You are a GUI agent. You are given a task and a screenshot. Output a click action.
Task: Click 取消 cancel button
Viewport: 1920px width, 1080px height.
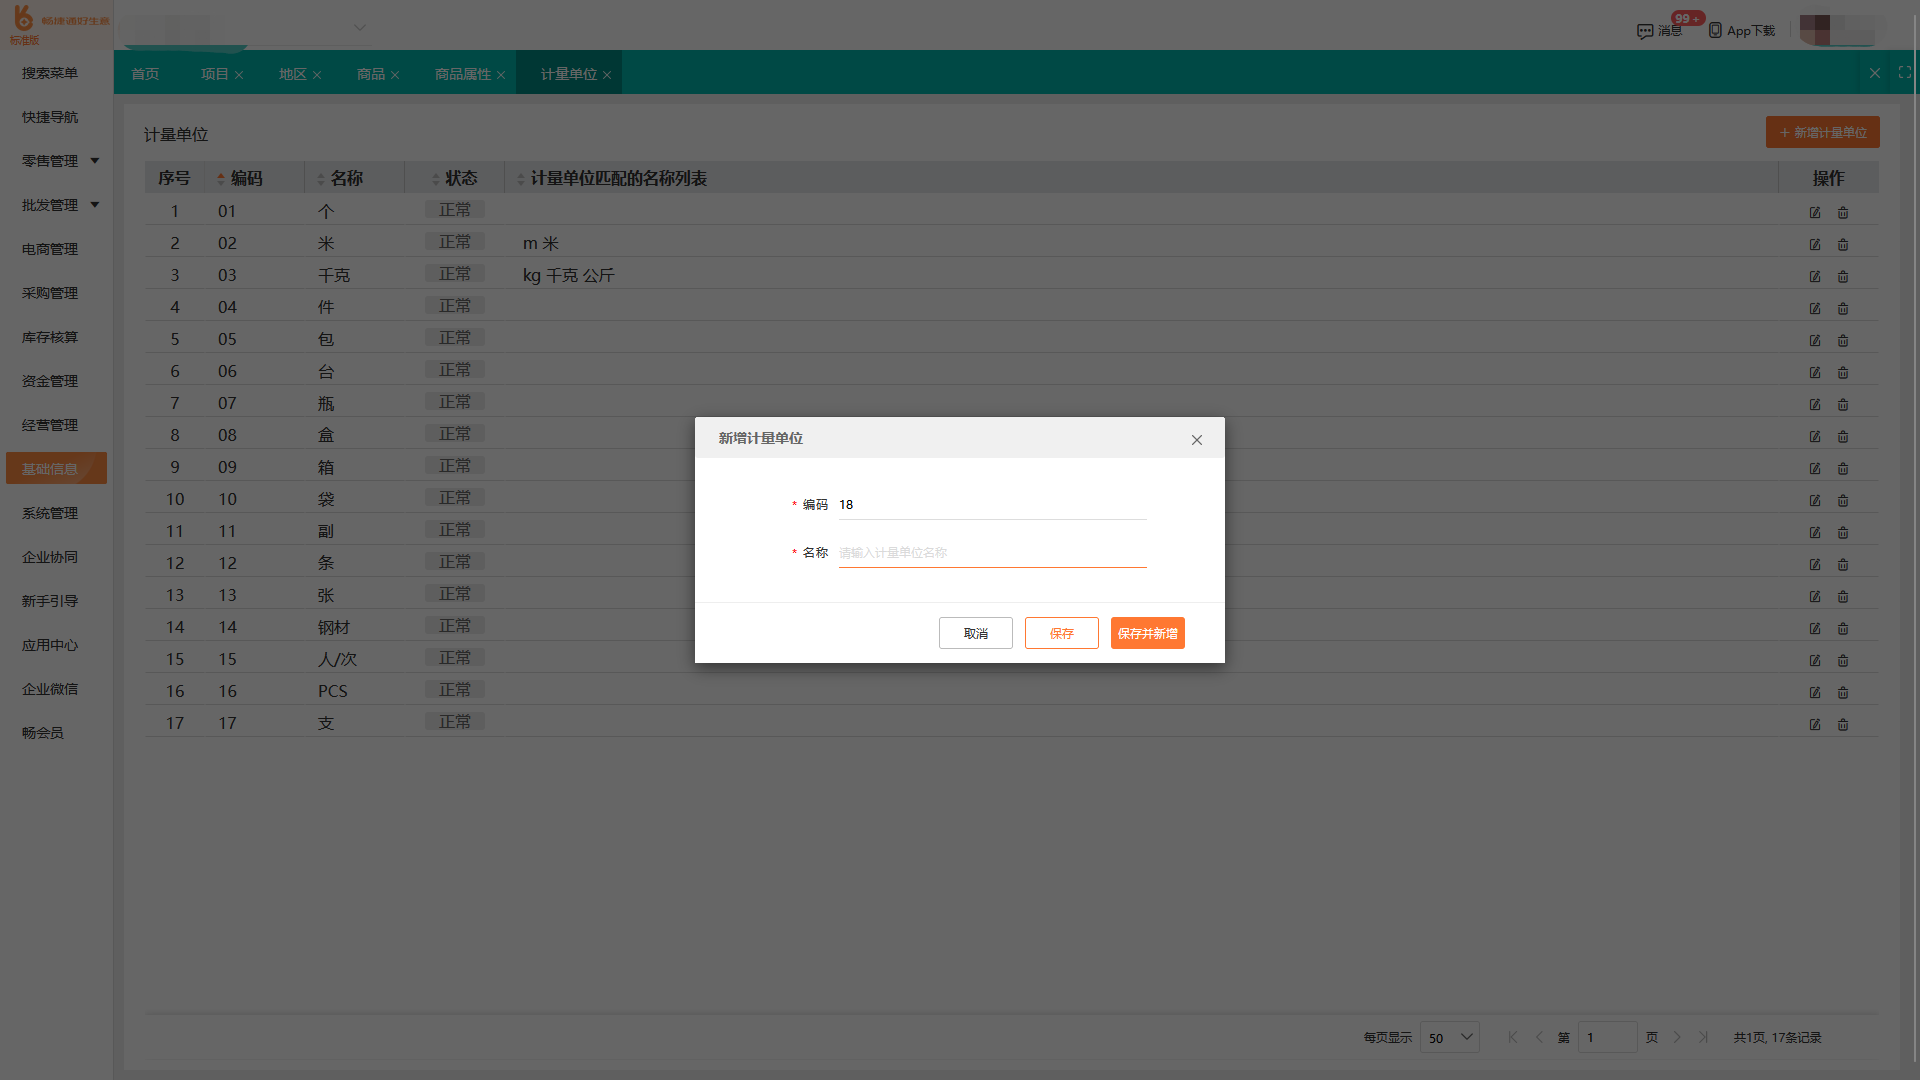[x=976, y=633]
